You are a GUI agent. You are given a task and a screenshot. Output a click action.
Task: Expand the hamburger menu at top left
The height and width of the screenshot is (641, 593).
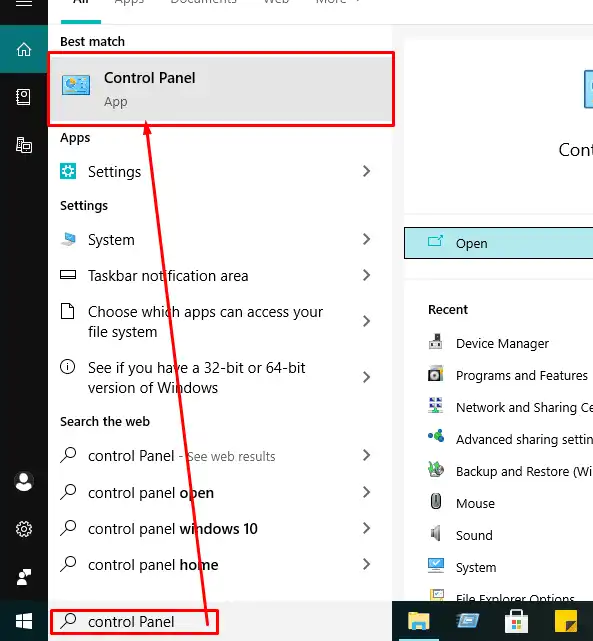(24, 3)
